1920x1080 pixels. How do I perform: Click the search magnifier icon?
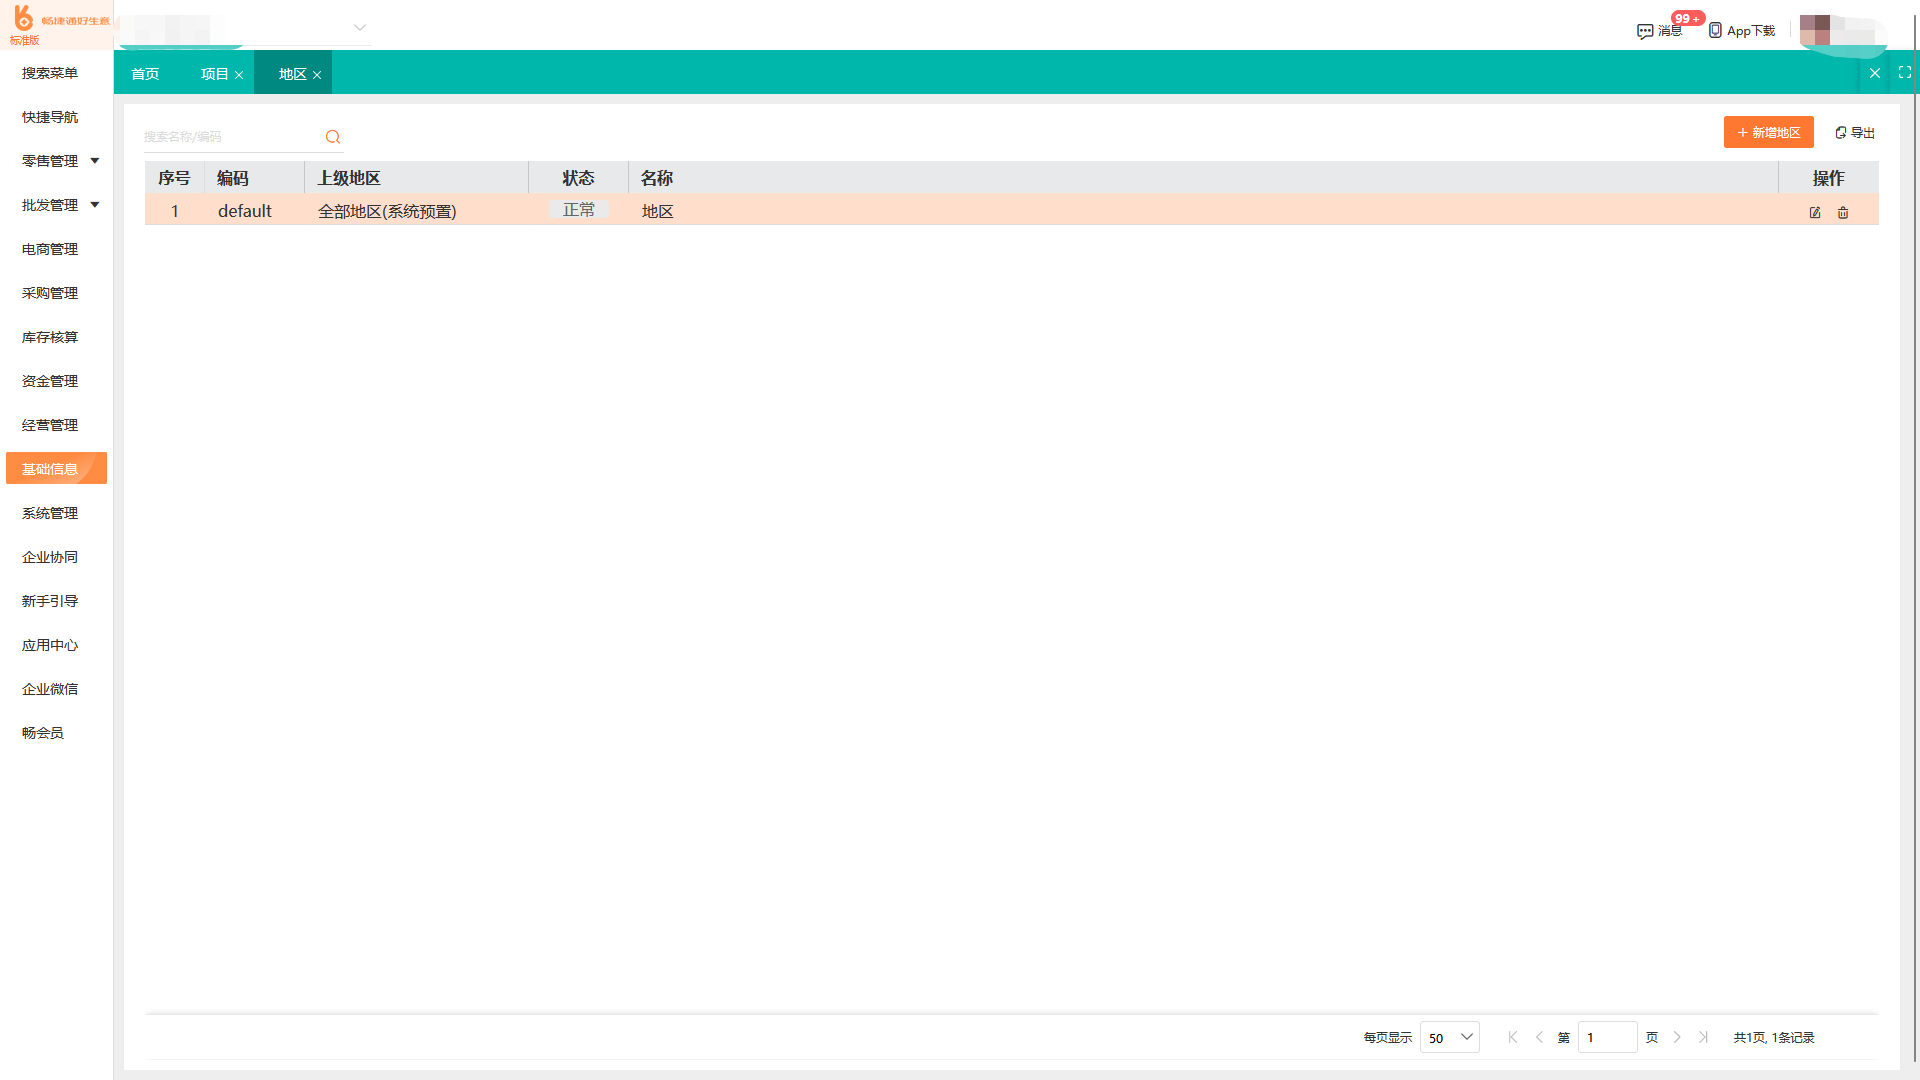(x=332, y=137)
